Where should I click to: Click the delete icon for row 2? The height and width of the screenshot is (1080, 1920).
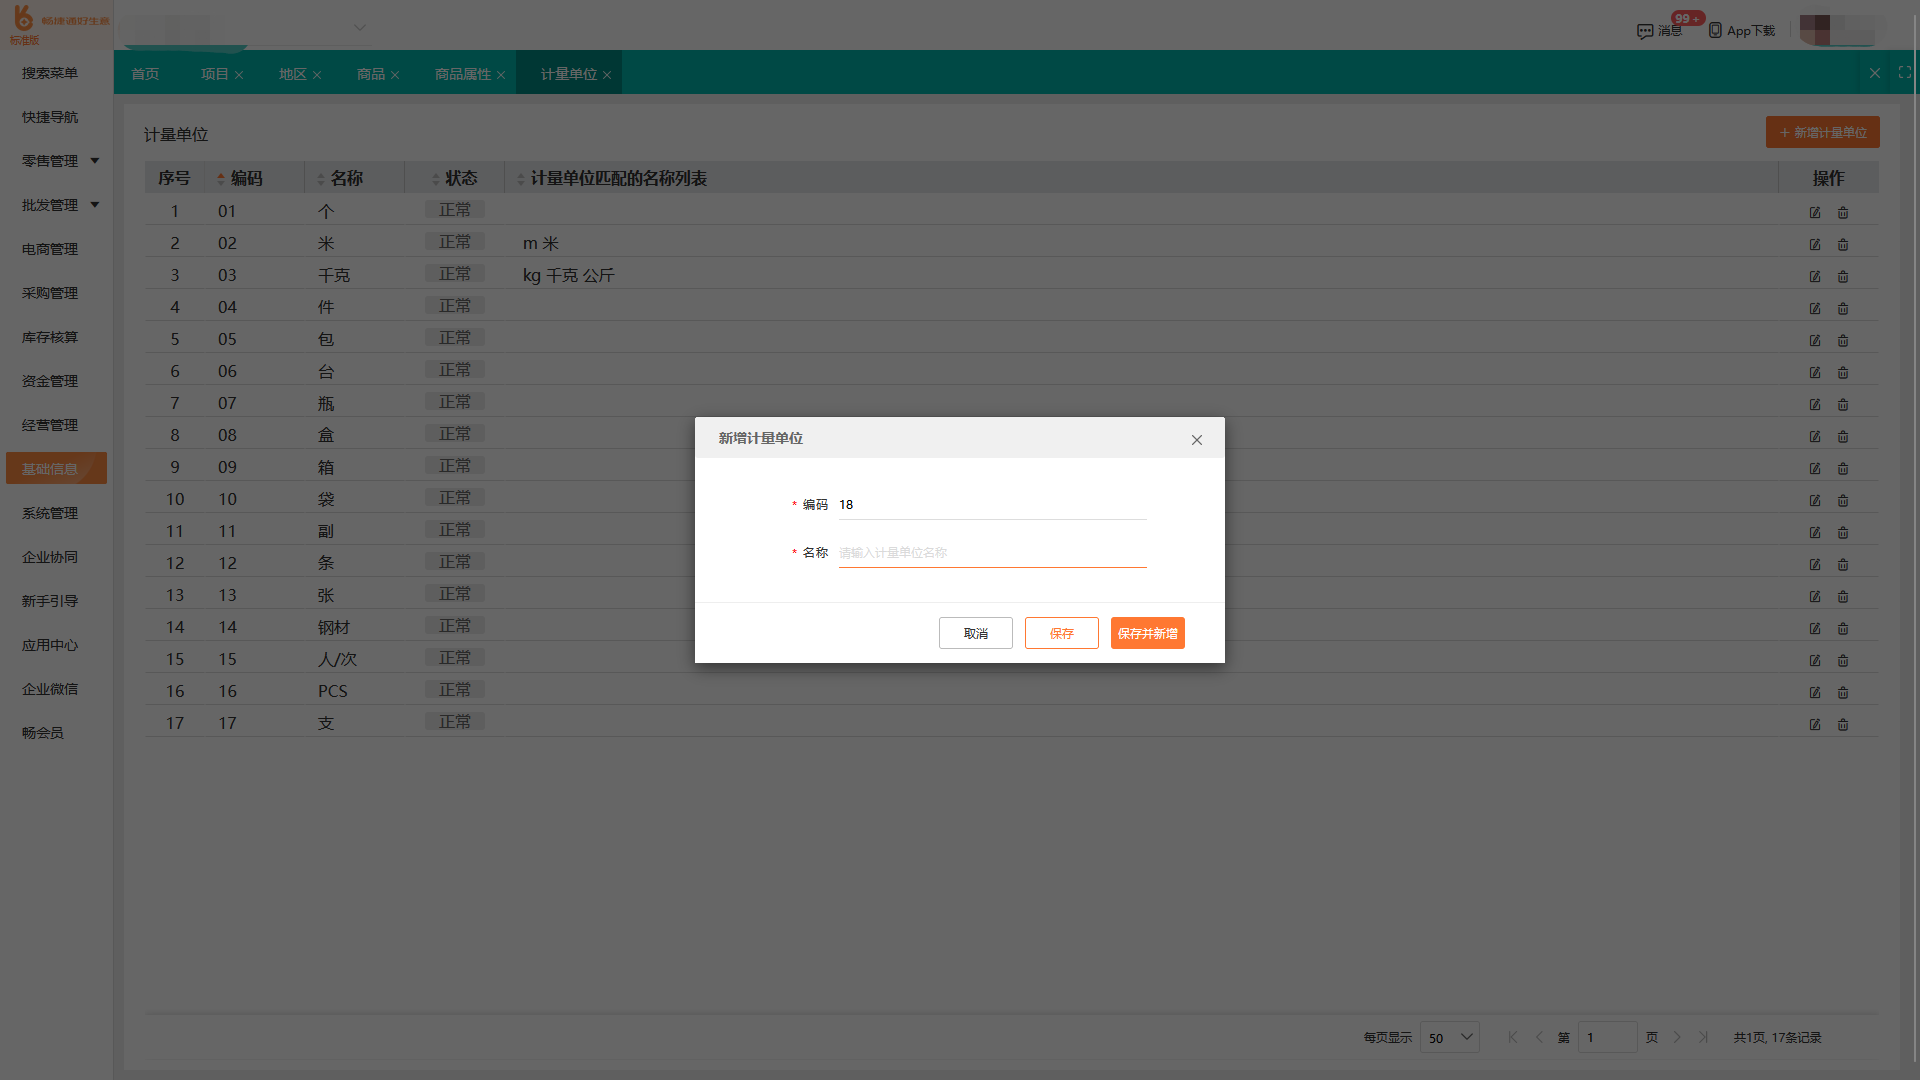point(1844,243)
